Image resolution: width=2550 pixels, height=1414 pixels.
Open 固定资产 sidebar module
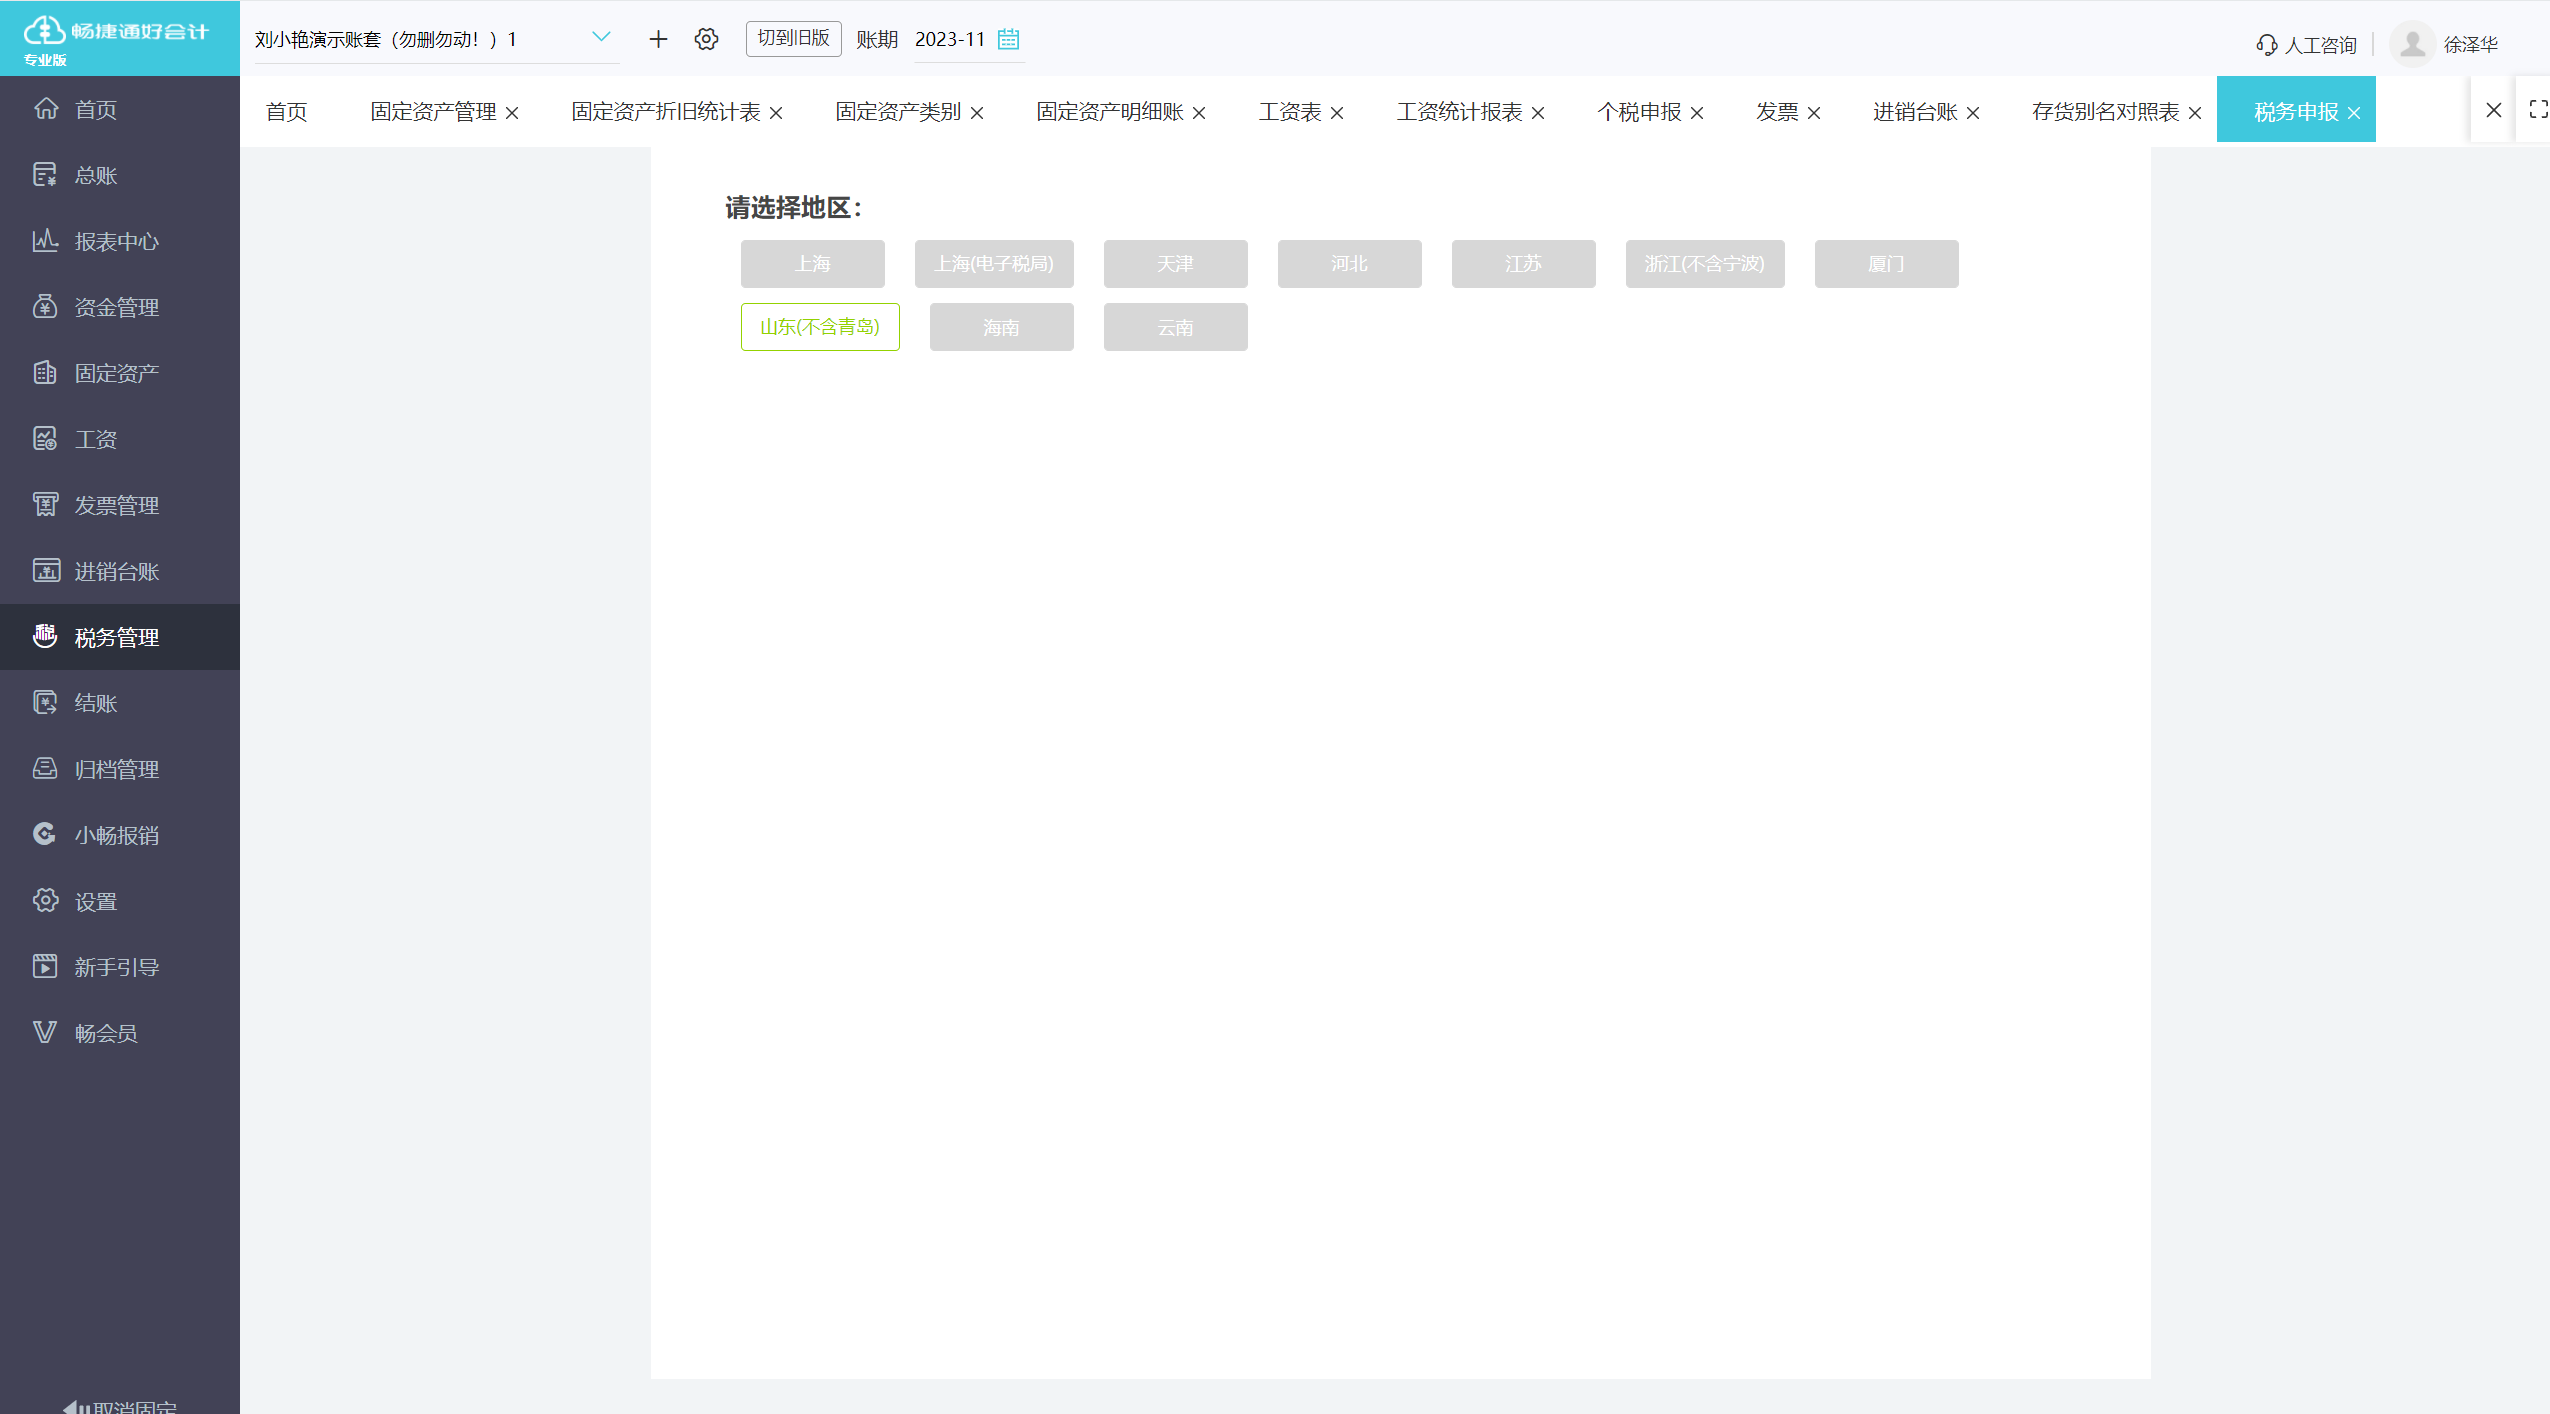tap(115, 373)
